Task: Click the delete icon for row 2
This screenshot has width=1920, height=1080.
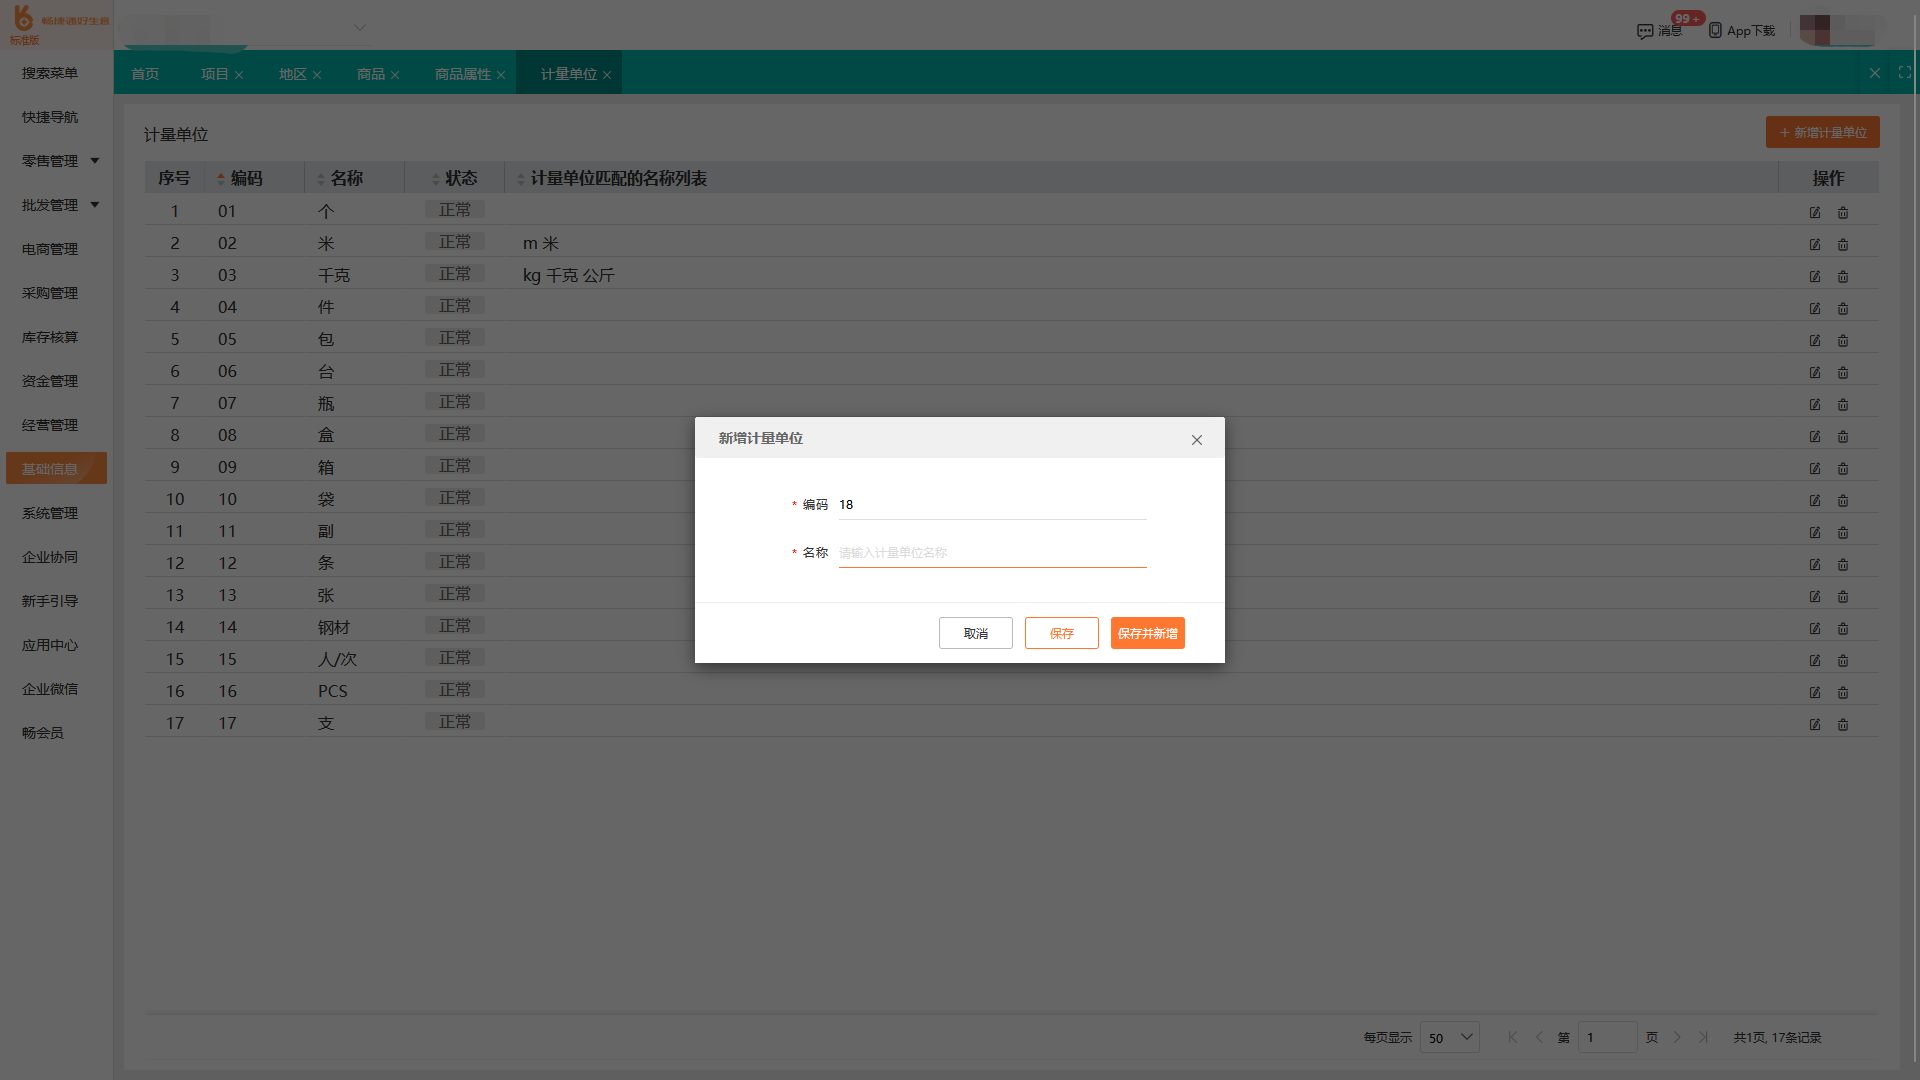Action: click(x=1844, y=244)
